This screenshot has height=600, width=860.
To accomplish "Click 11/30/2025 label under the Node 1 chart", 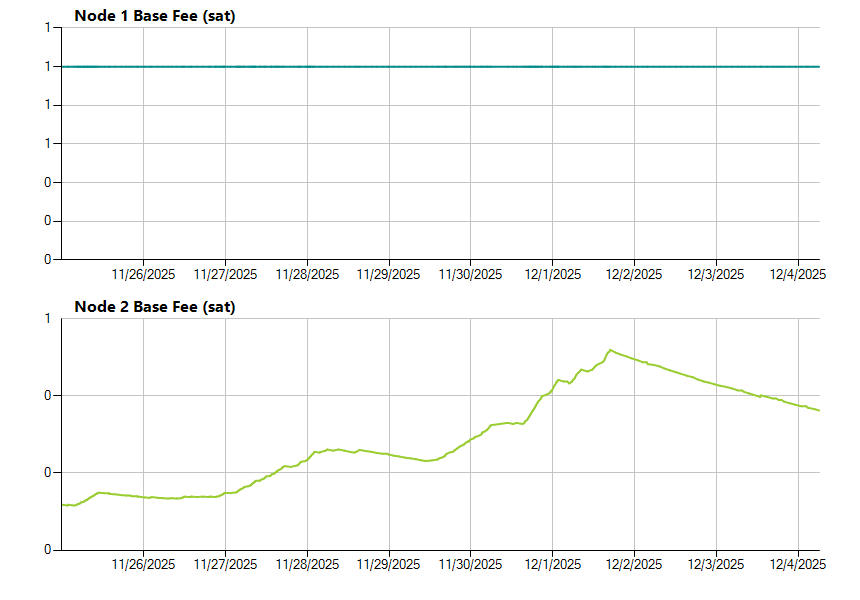I will (x=471, y=274).
